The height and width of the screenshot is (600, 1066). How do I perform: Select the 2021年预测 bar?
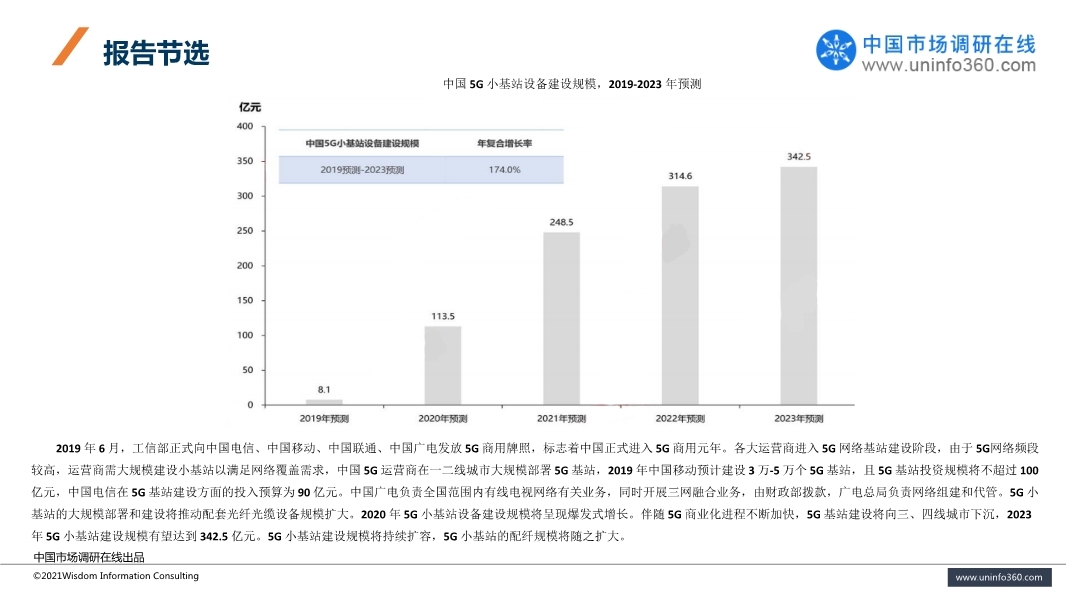point(561,318)
